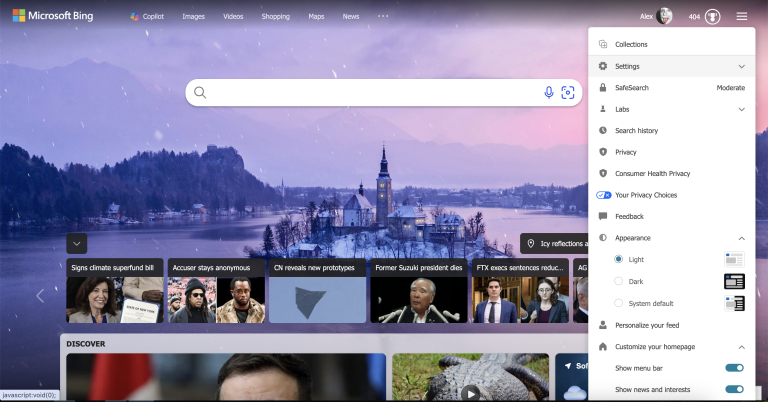Open visual search camera icon

pos(568,92)
